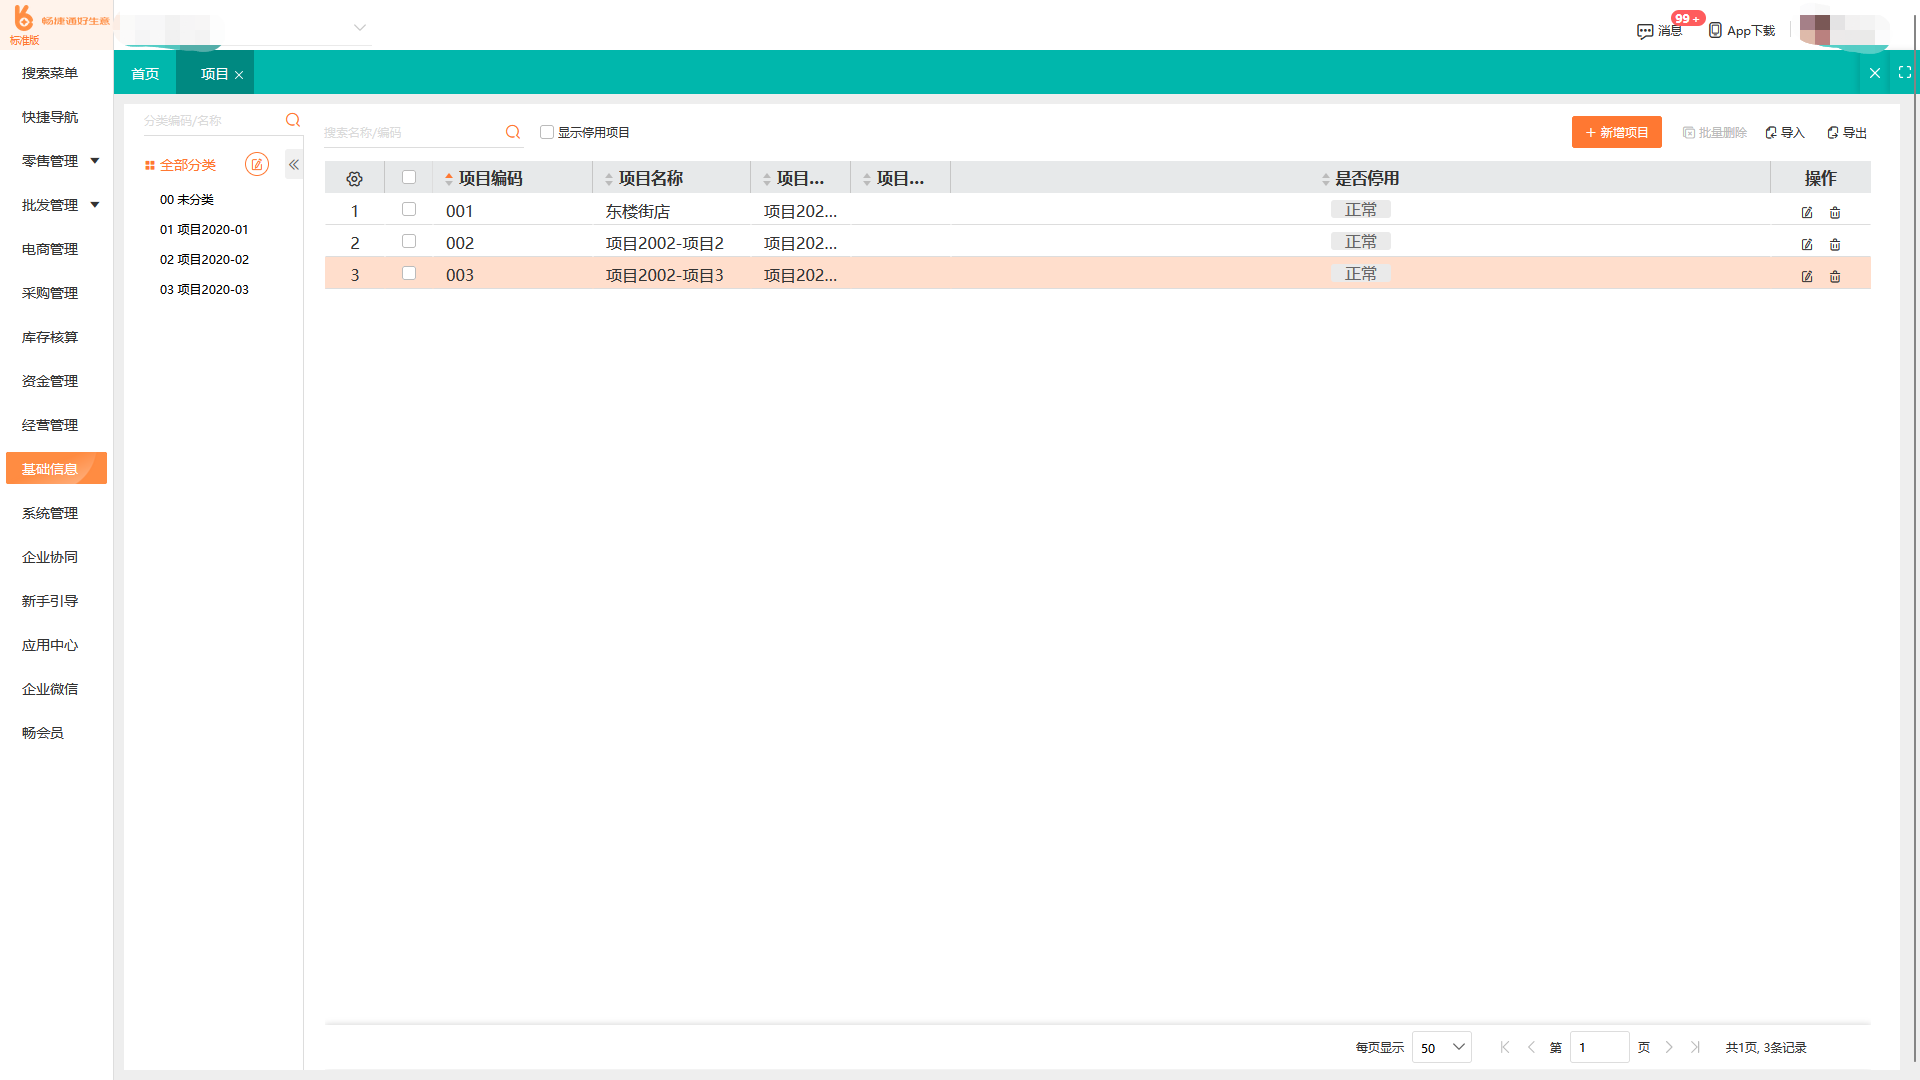Toggle the 显示停用项目 checkbox
The image size is (1920, 1080).
[x=547, y=132]
